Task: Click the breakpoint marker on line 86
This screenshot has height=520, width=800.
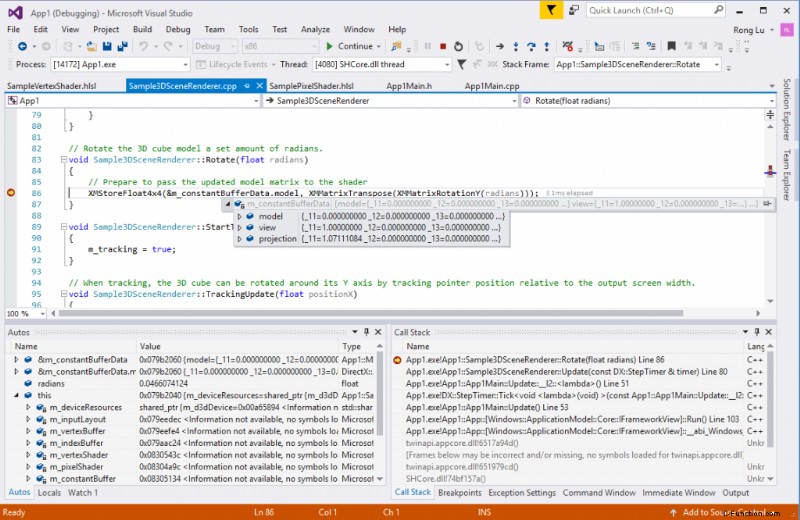Action: coord(11,193)
